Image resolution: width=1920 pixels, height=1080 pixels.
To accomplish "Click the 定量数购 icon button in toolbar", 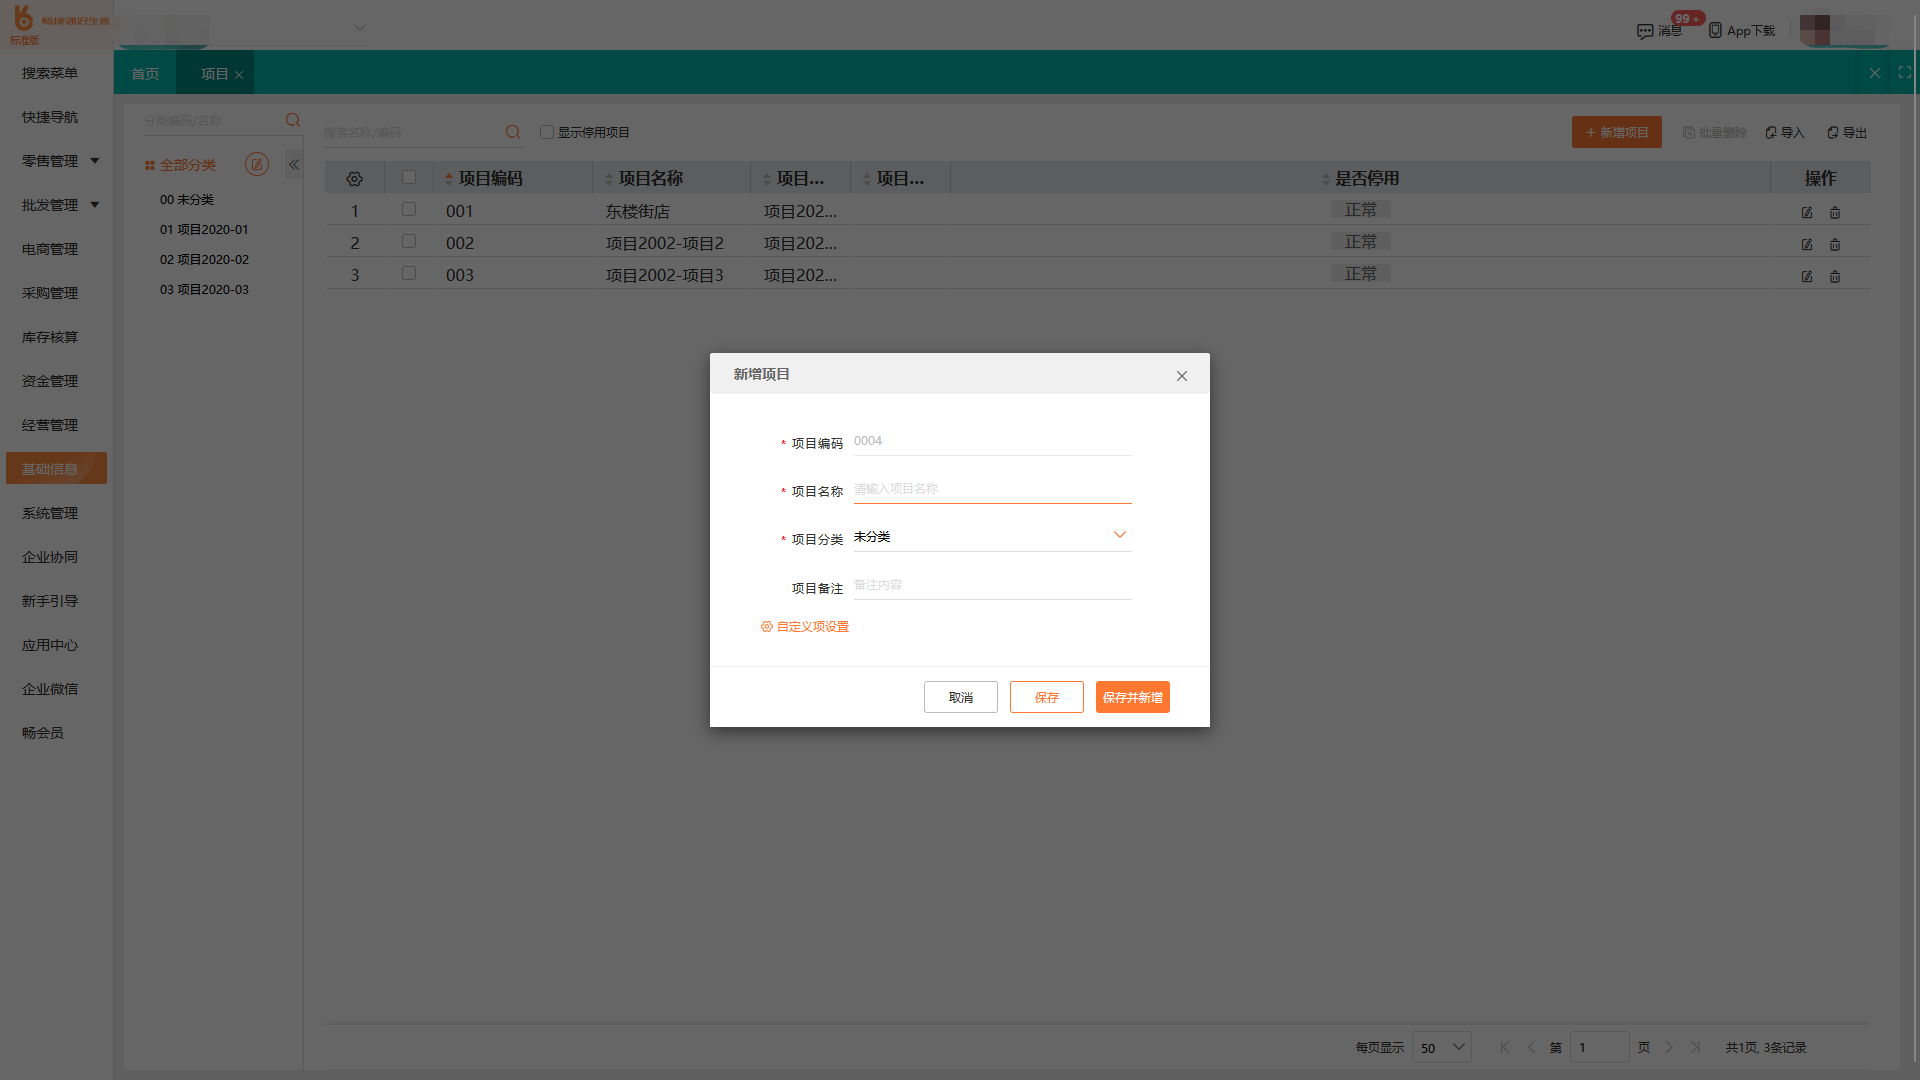I will pos(1712,131).
